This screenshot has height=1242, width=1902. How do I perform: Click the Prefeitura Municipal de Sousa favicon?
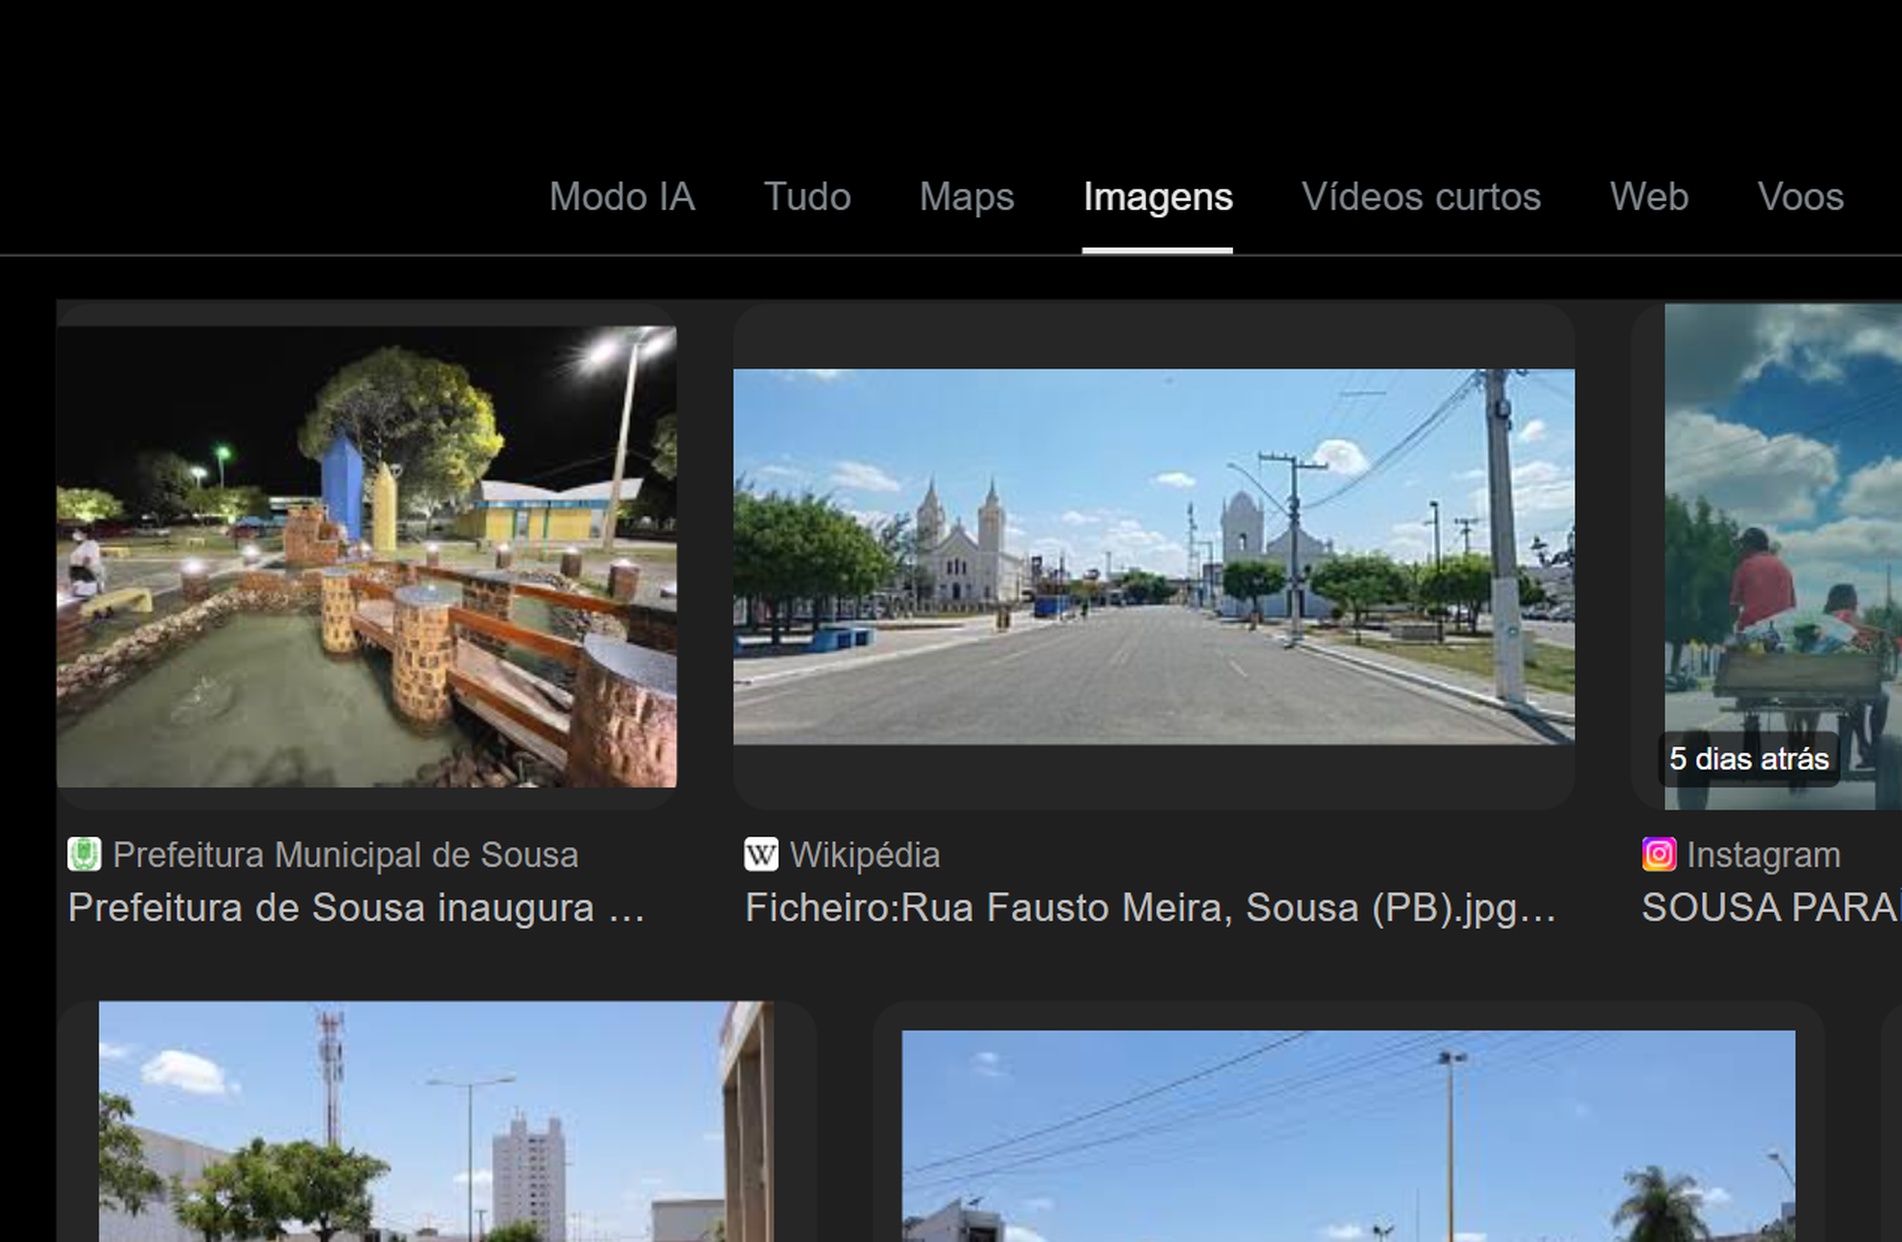[x=84, y=855]
